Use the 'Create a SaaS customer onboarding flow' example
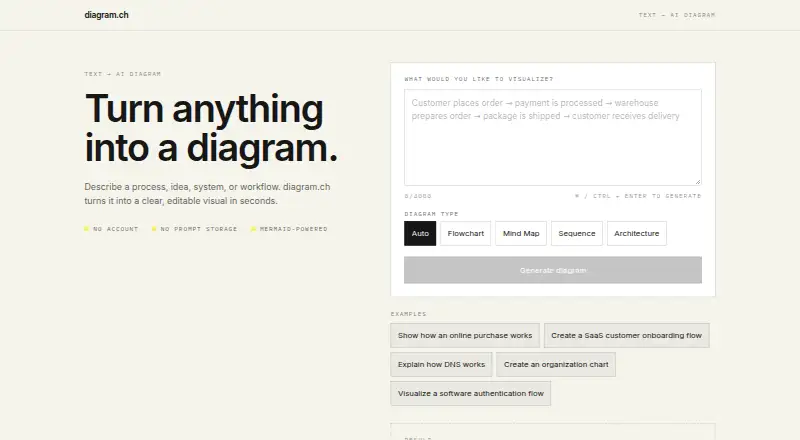 [x=627, y=335]
